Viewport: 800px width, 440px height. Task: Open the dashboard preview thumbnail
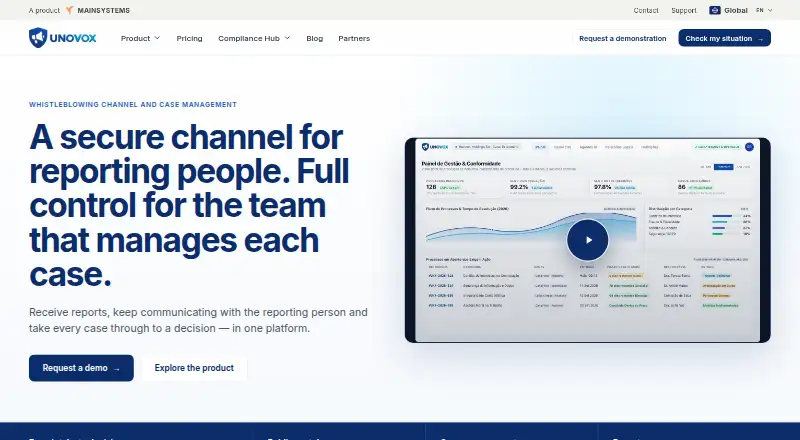[x=588, y=240]
